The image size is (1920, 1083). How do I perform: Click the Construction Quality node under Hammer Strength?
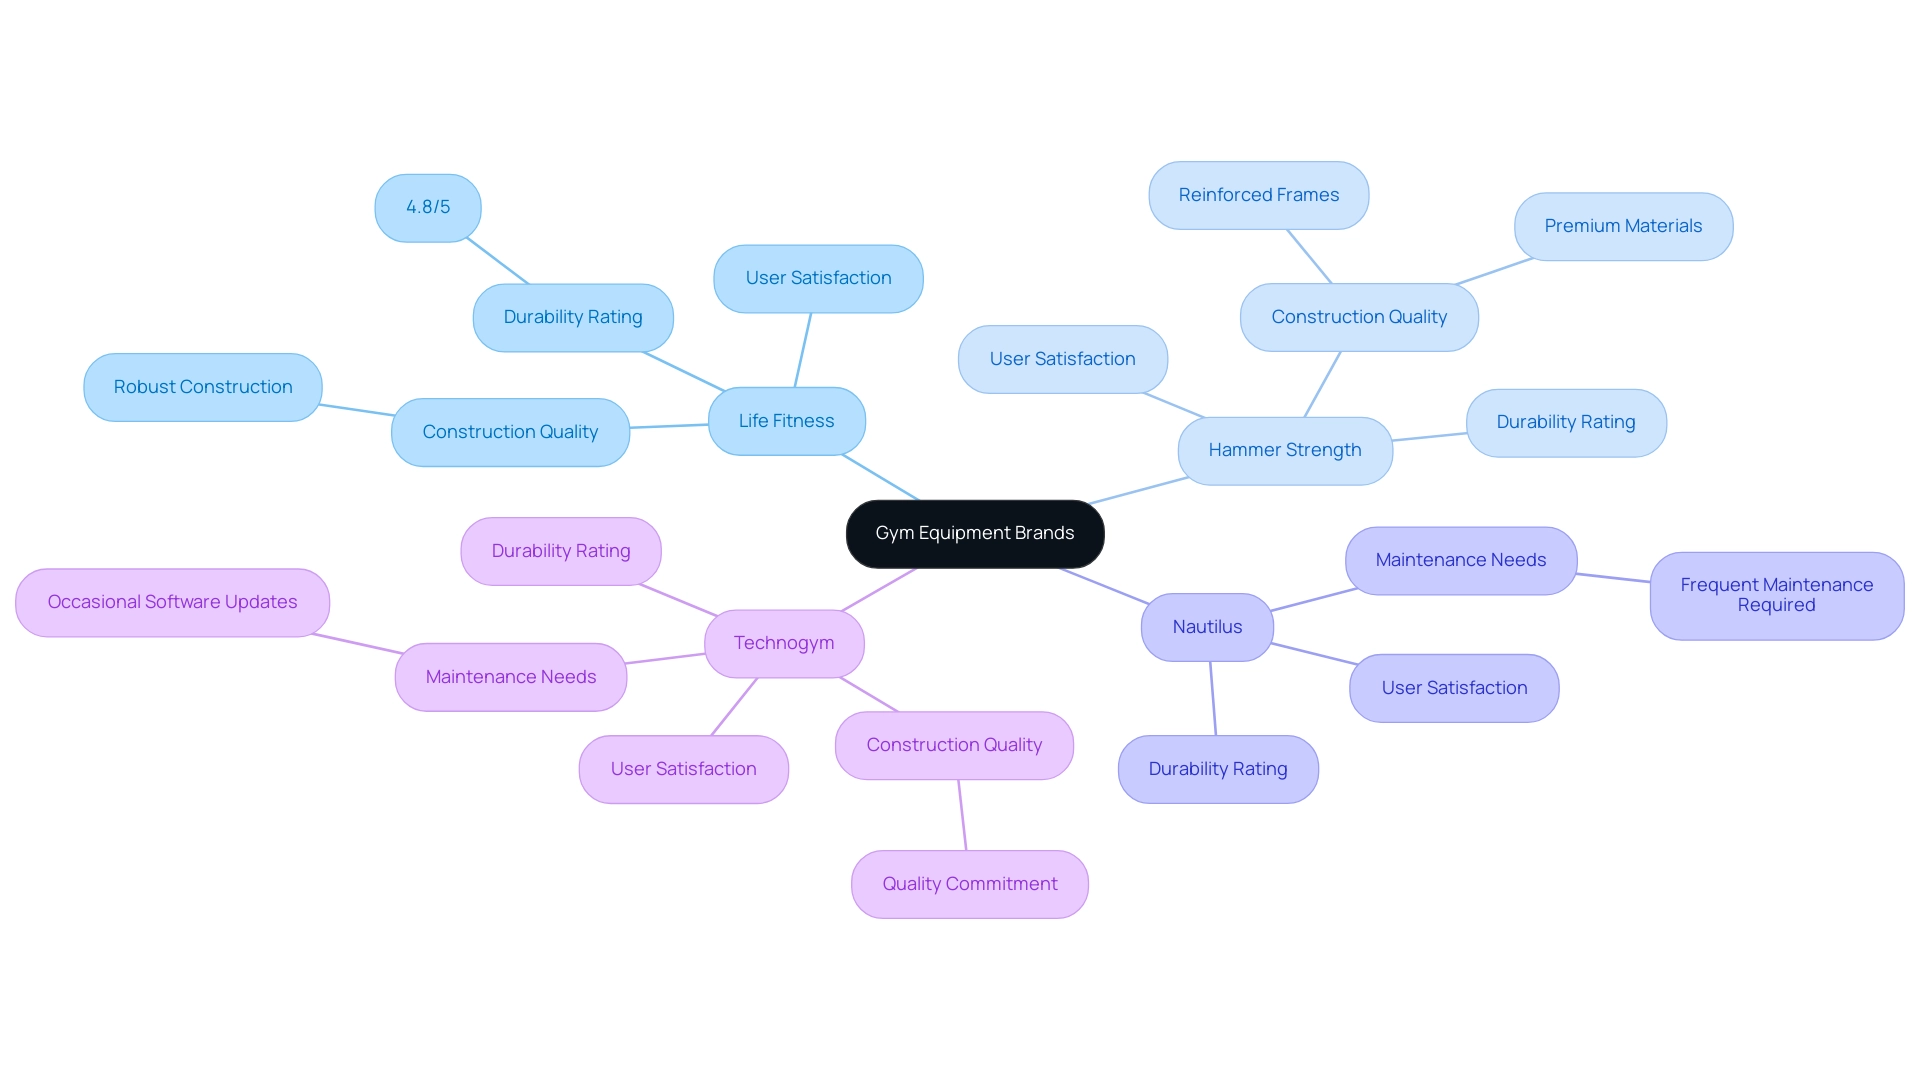pyautogui.click(x=1358, y=317)
